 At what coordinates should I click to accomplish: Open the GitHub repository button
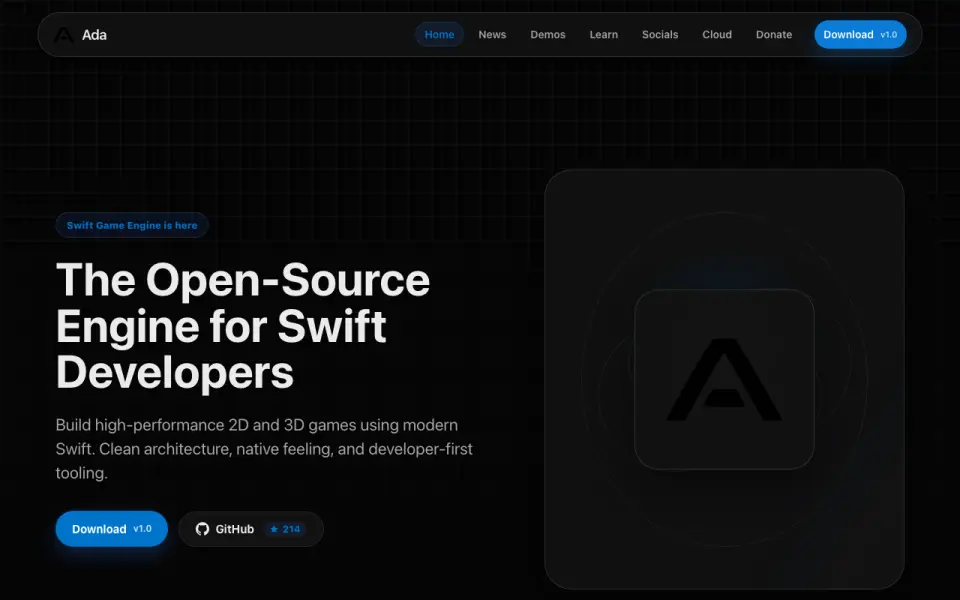250,529
